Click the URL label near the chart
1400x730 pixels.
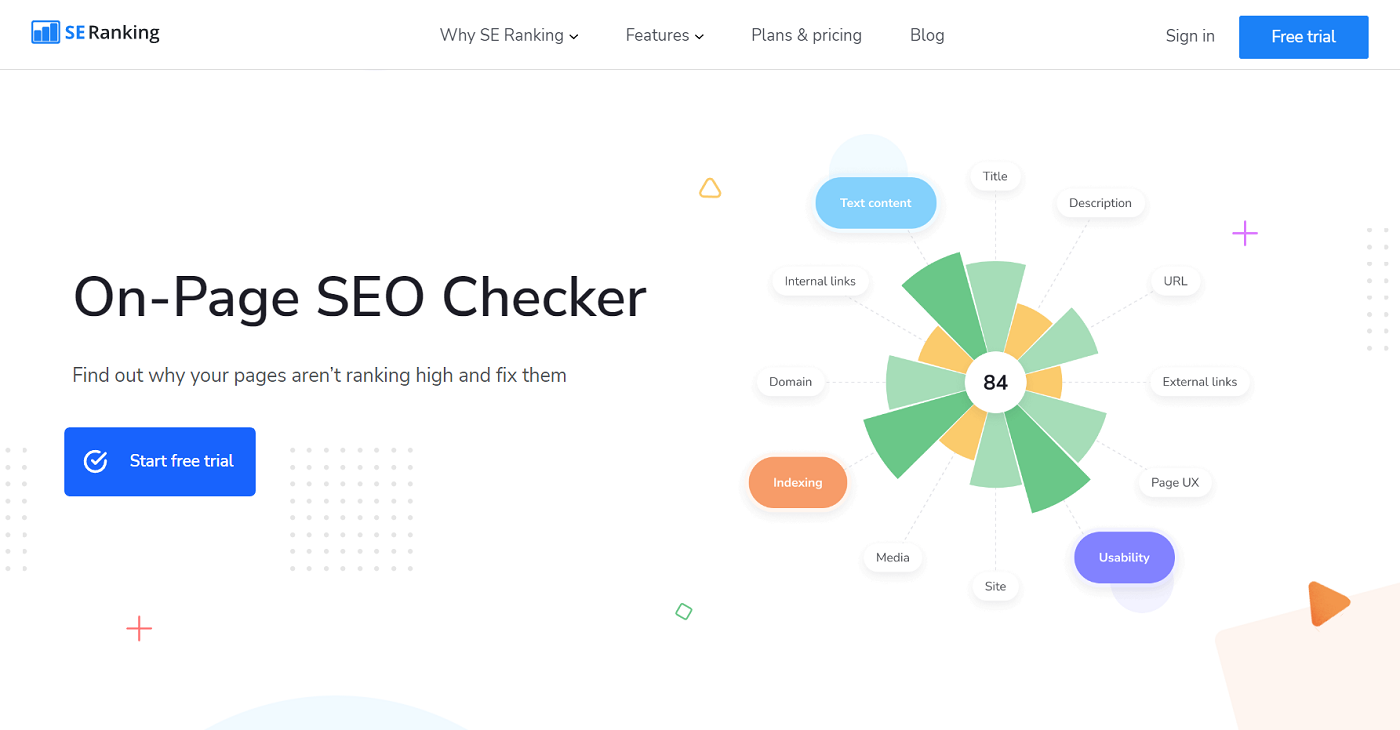pos(1175,281)
